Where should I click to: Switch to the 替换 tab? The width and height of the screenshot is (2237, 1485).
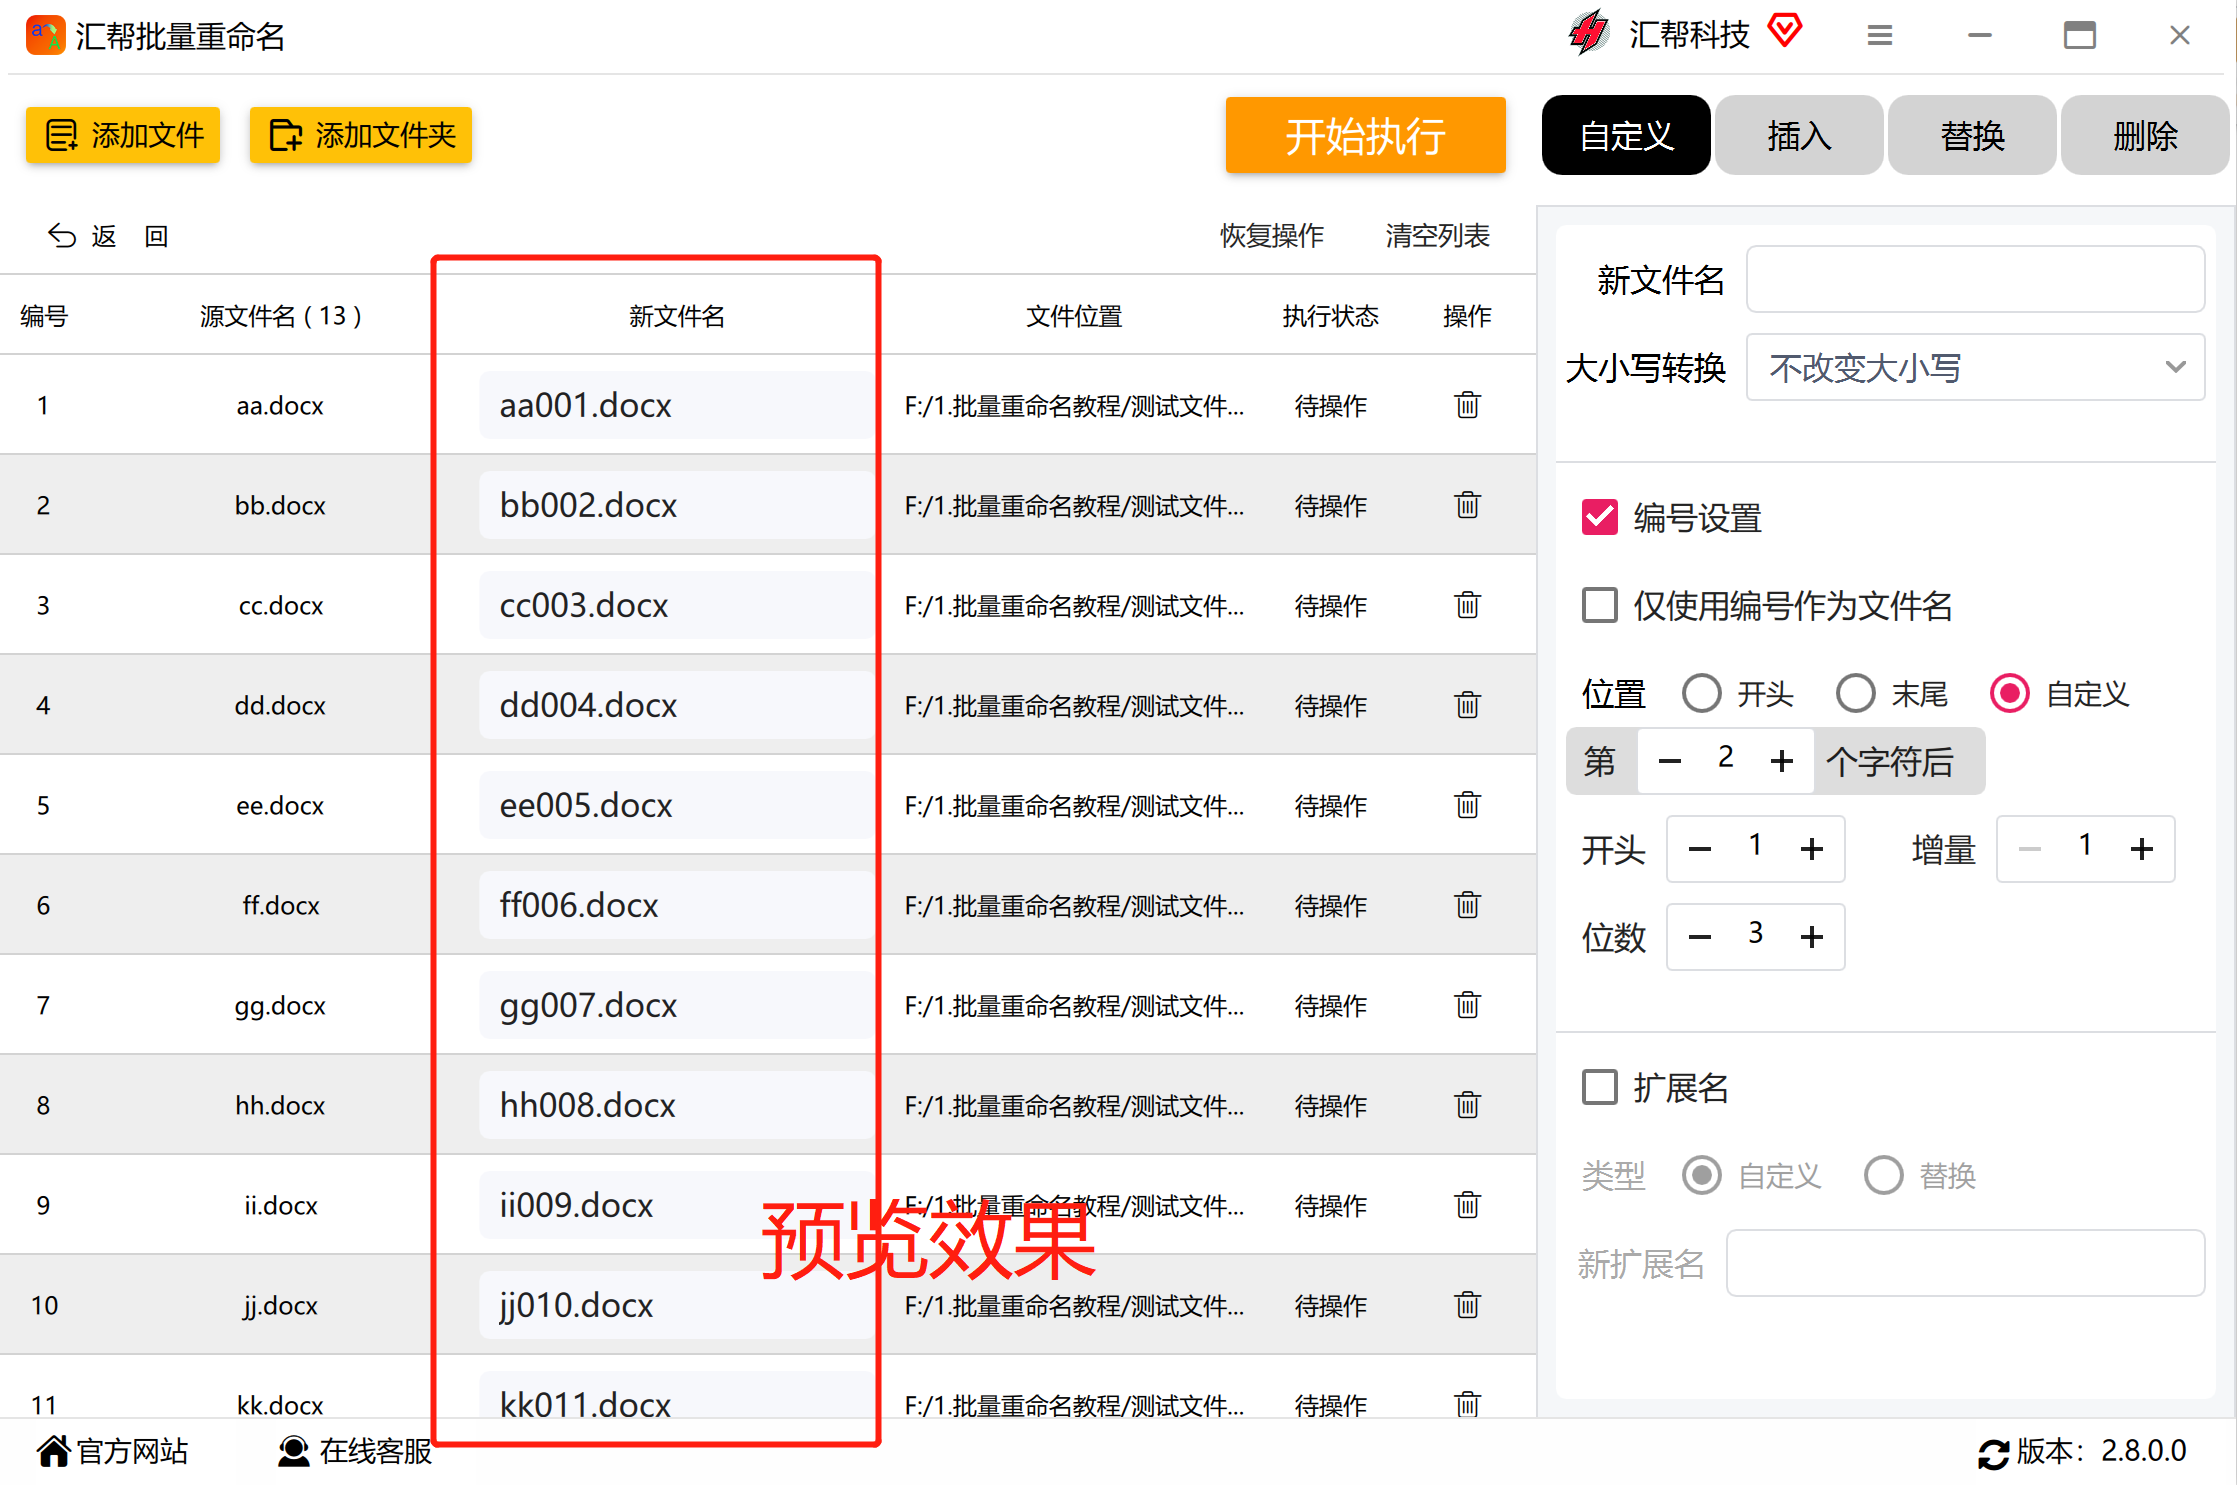coord(1970,135)
